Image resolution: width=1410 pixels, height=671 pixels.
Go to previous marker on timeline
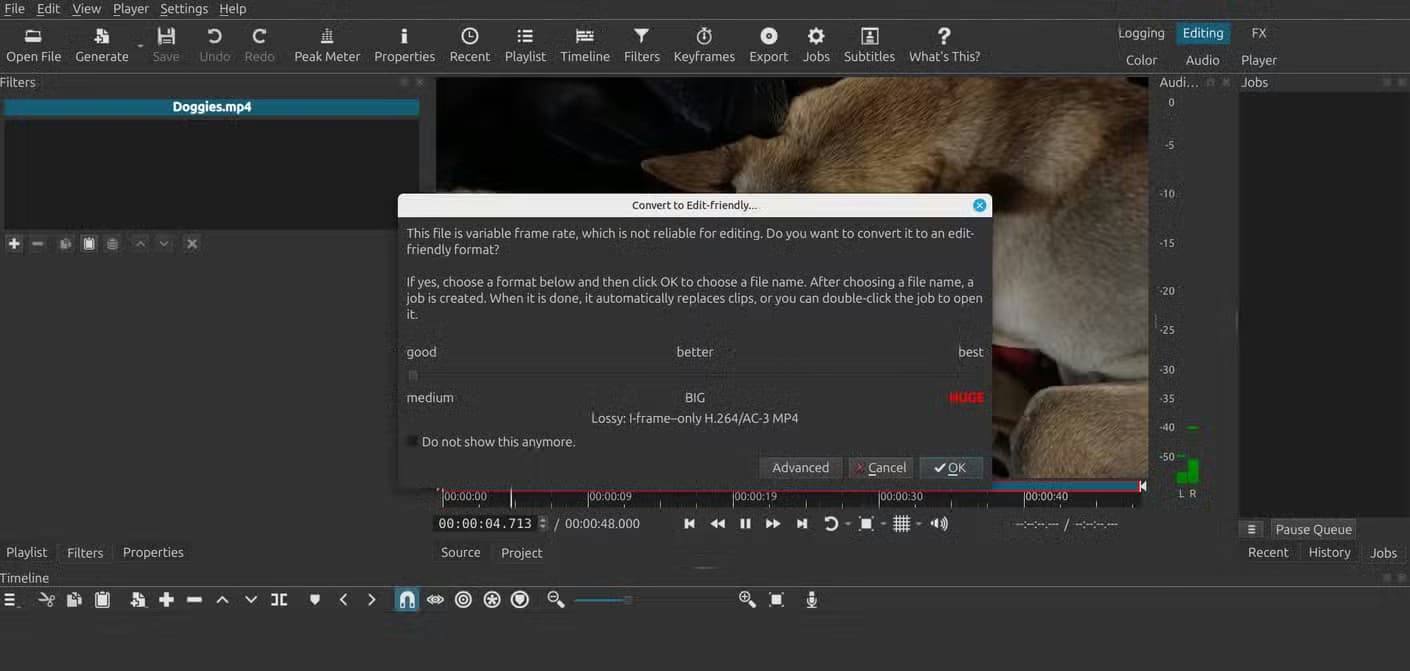(x=343, y=599)
